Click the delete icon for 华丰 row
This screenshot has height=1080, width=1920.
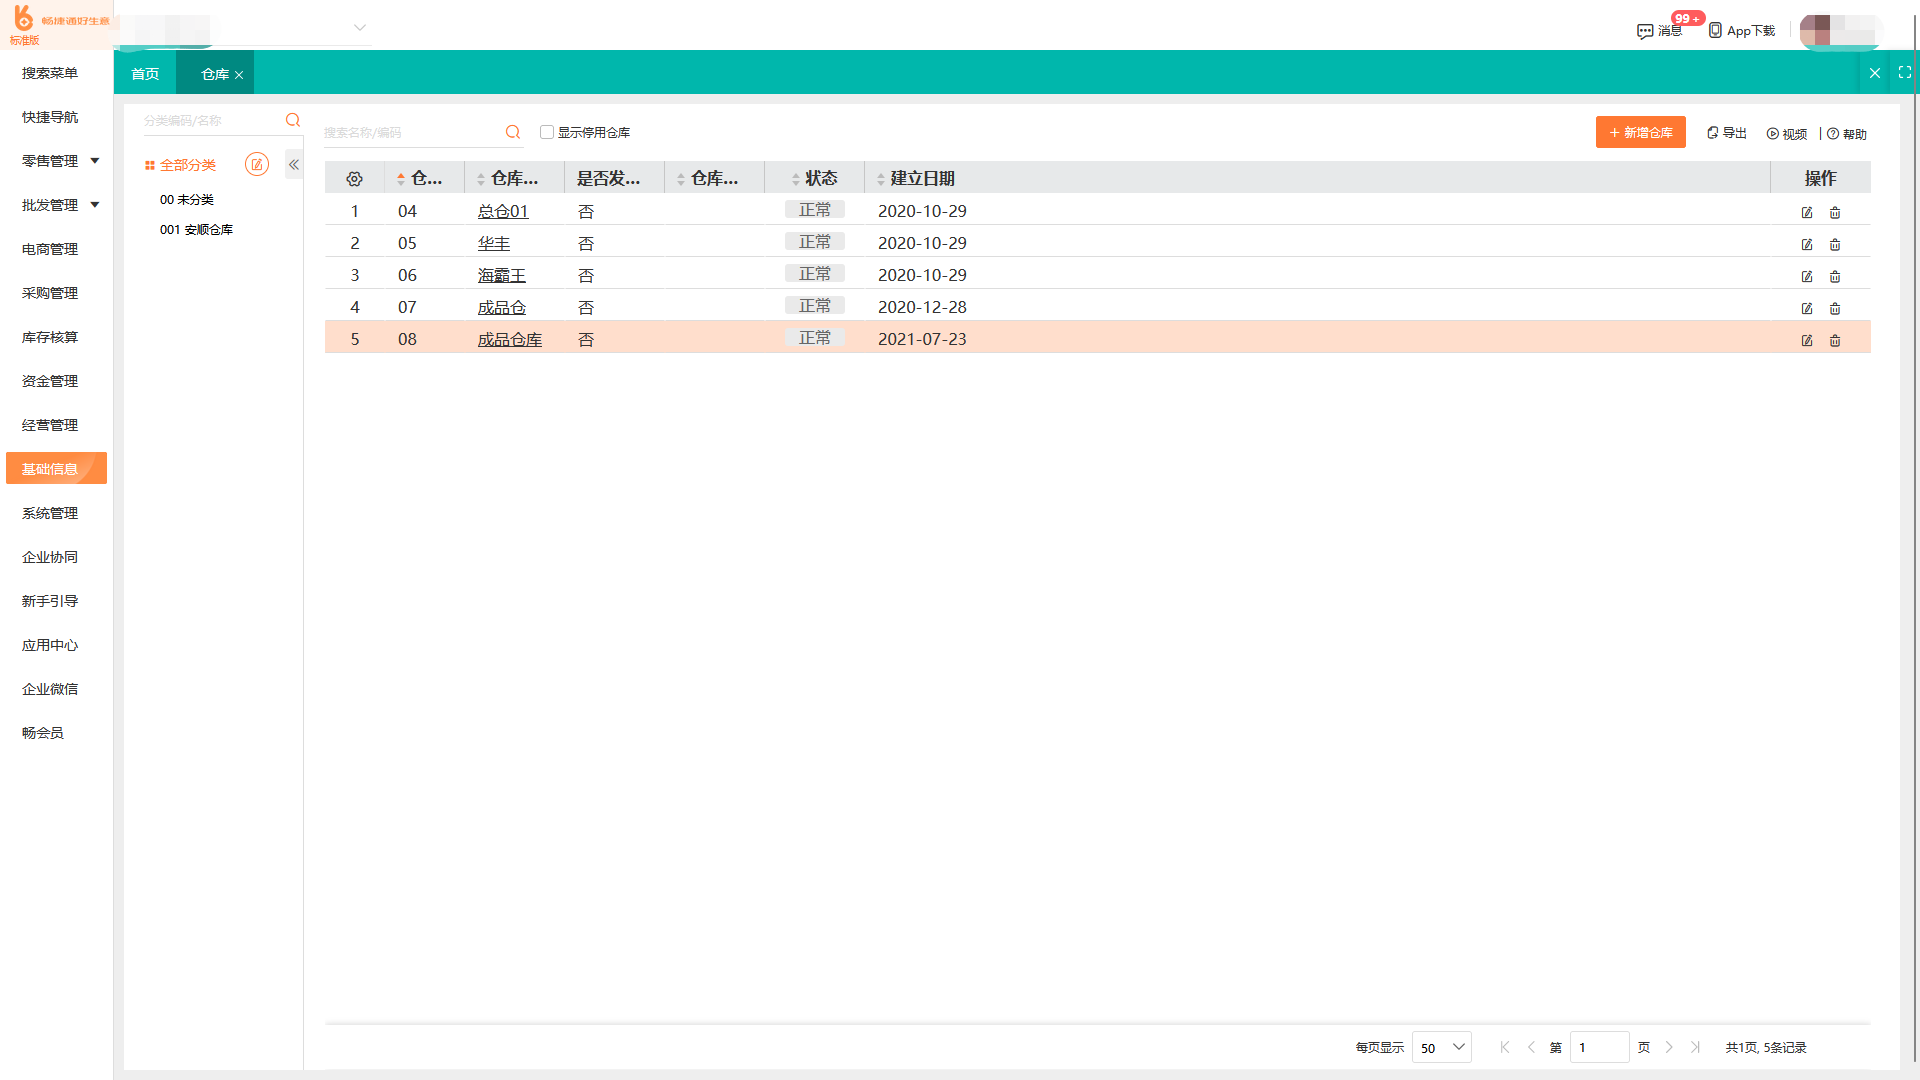tap(1834, 243)
